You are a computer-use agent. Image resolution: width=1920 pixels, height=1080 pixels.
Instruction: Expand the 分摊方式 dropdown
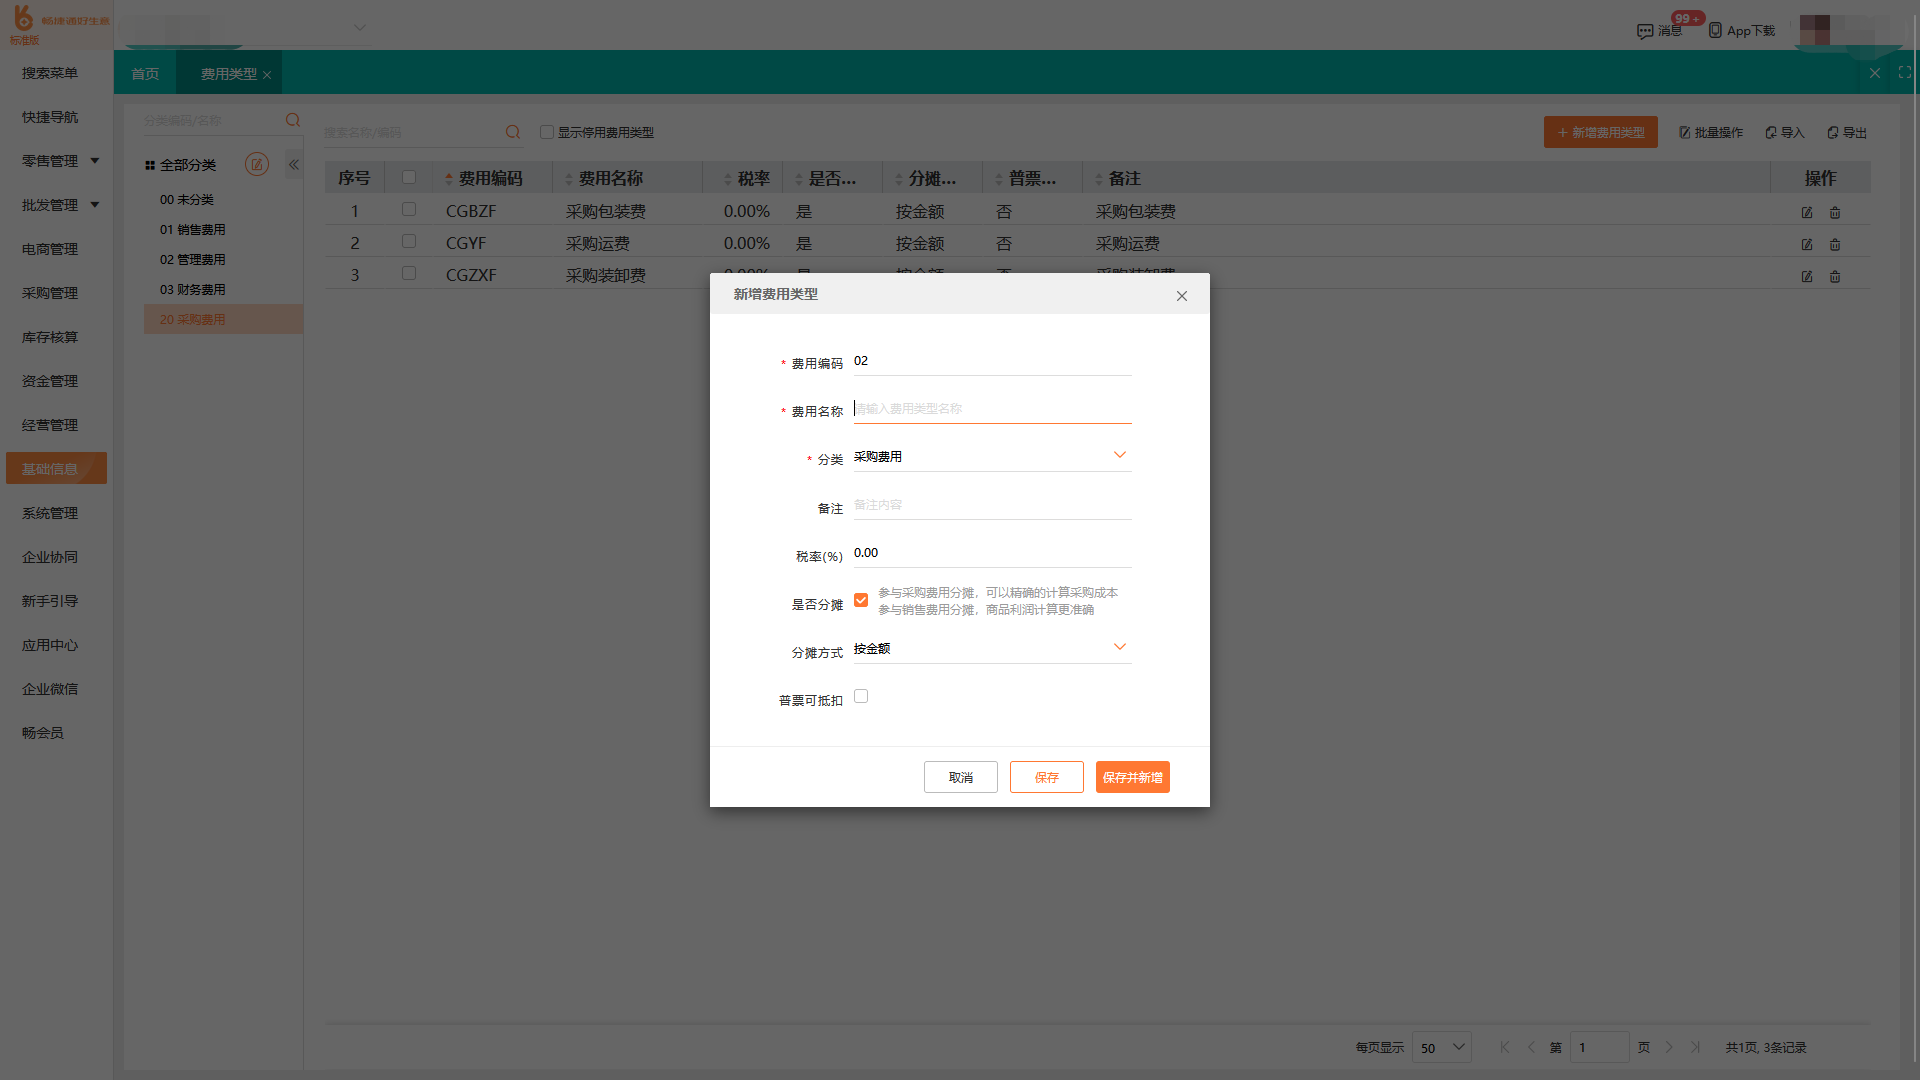[x=1118, y=647]
